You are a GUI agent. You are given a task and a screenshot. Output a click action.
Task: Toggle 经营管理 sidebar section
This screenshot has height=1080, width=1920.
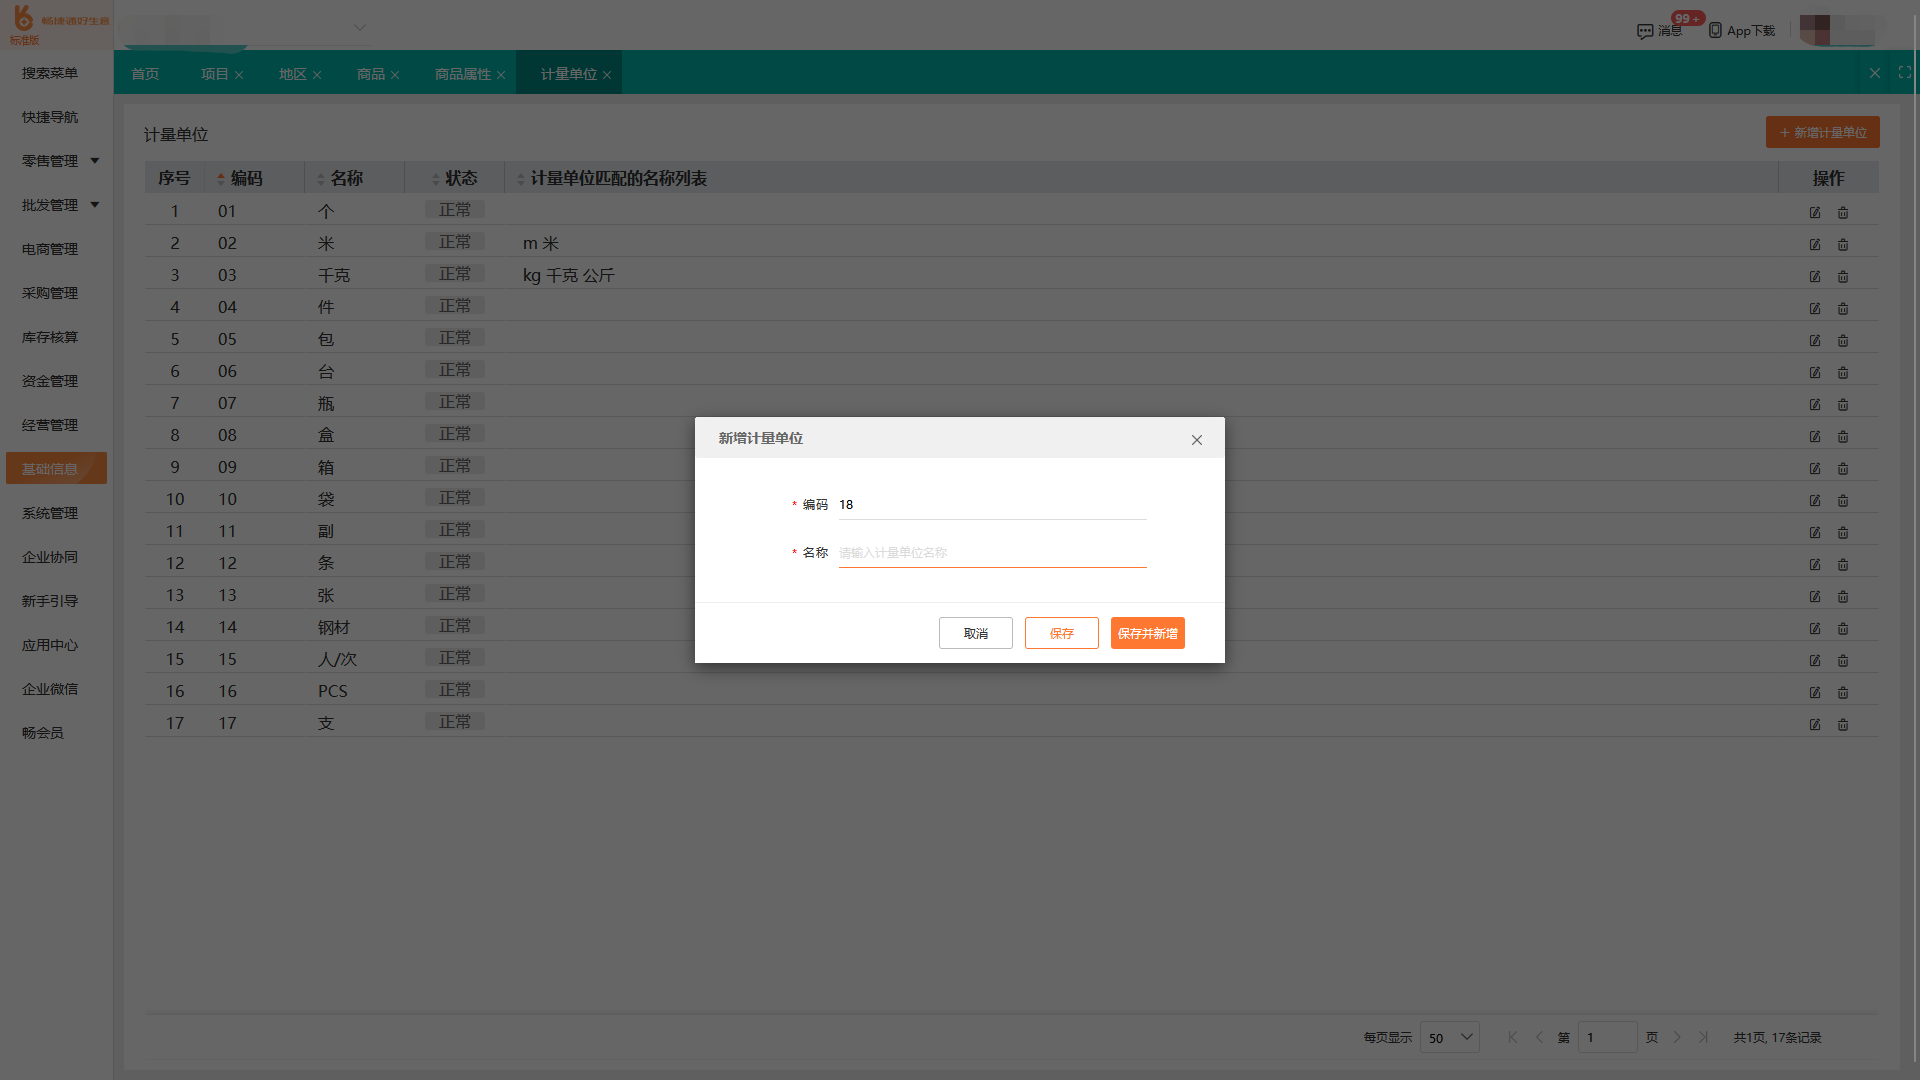[53, 425]
